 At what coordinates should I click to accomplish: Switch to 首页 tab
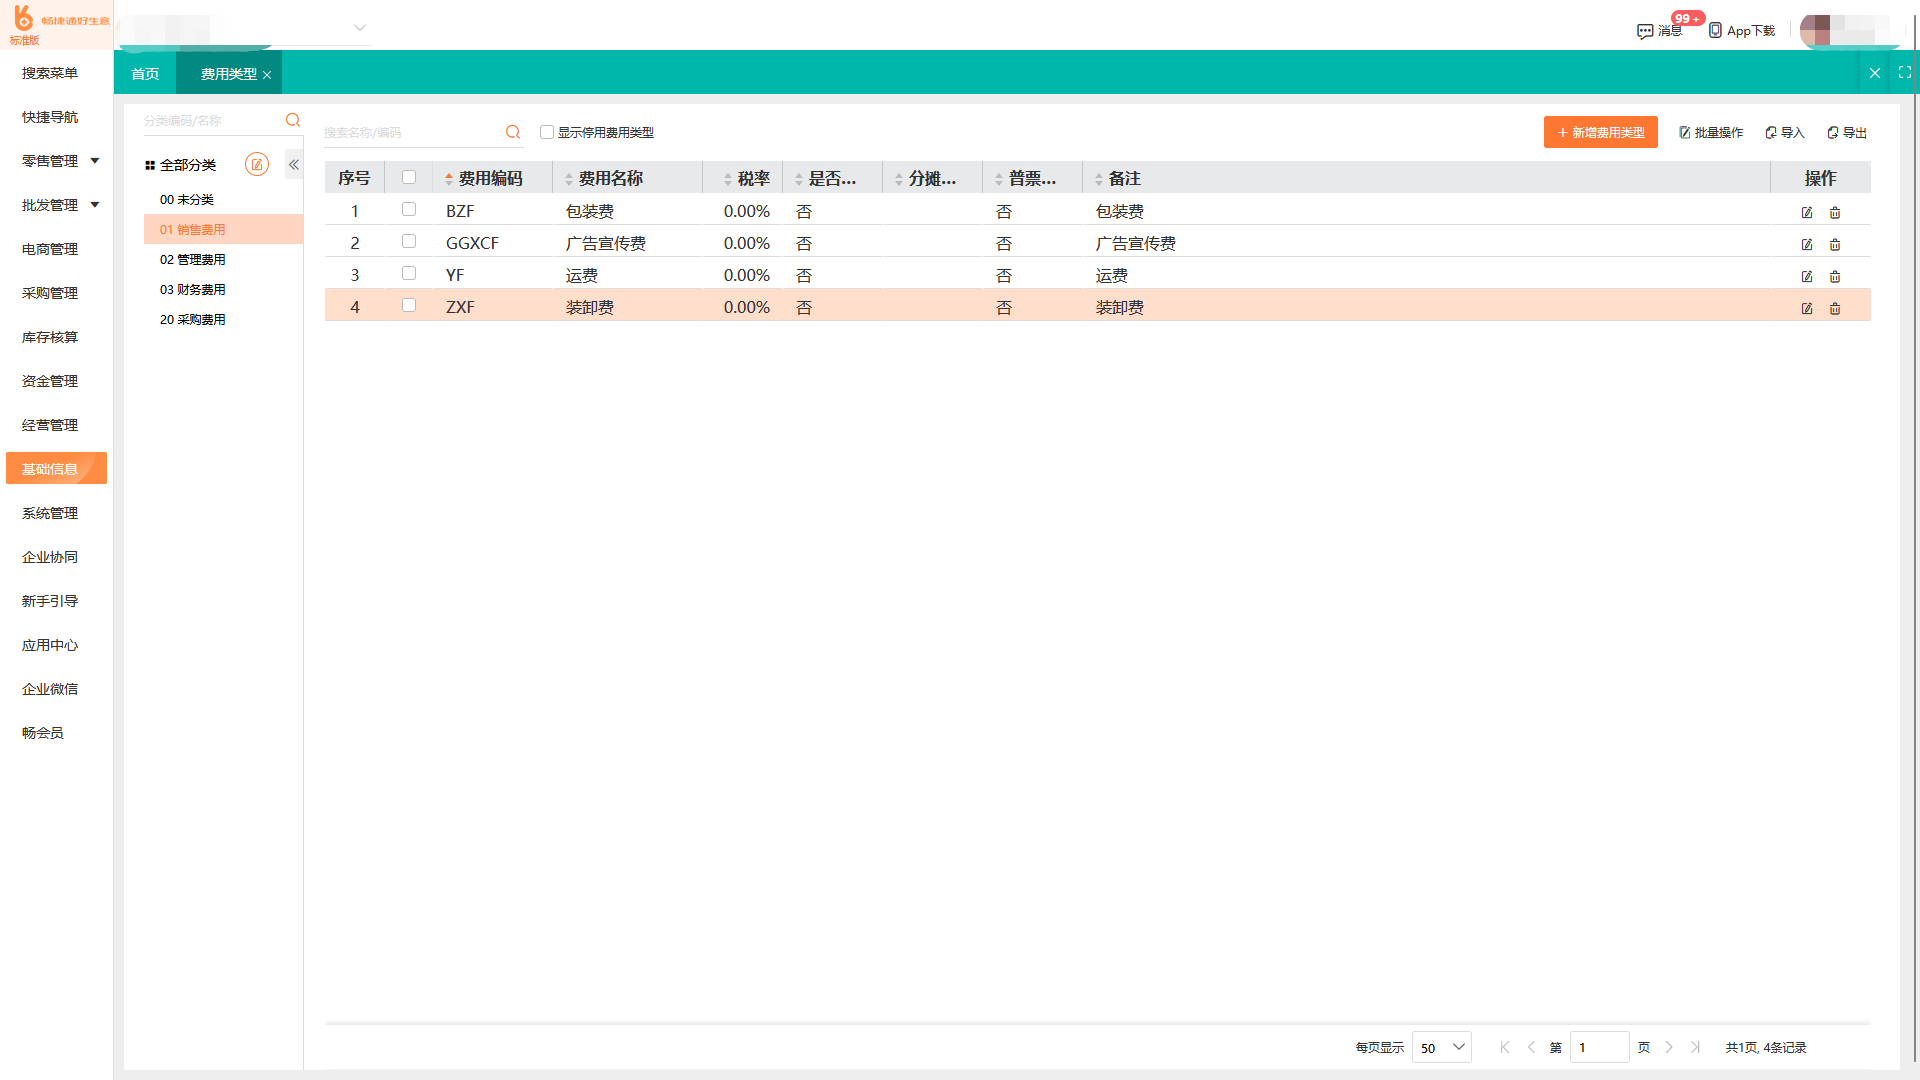pyautogui.click(x=146, y=74)
